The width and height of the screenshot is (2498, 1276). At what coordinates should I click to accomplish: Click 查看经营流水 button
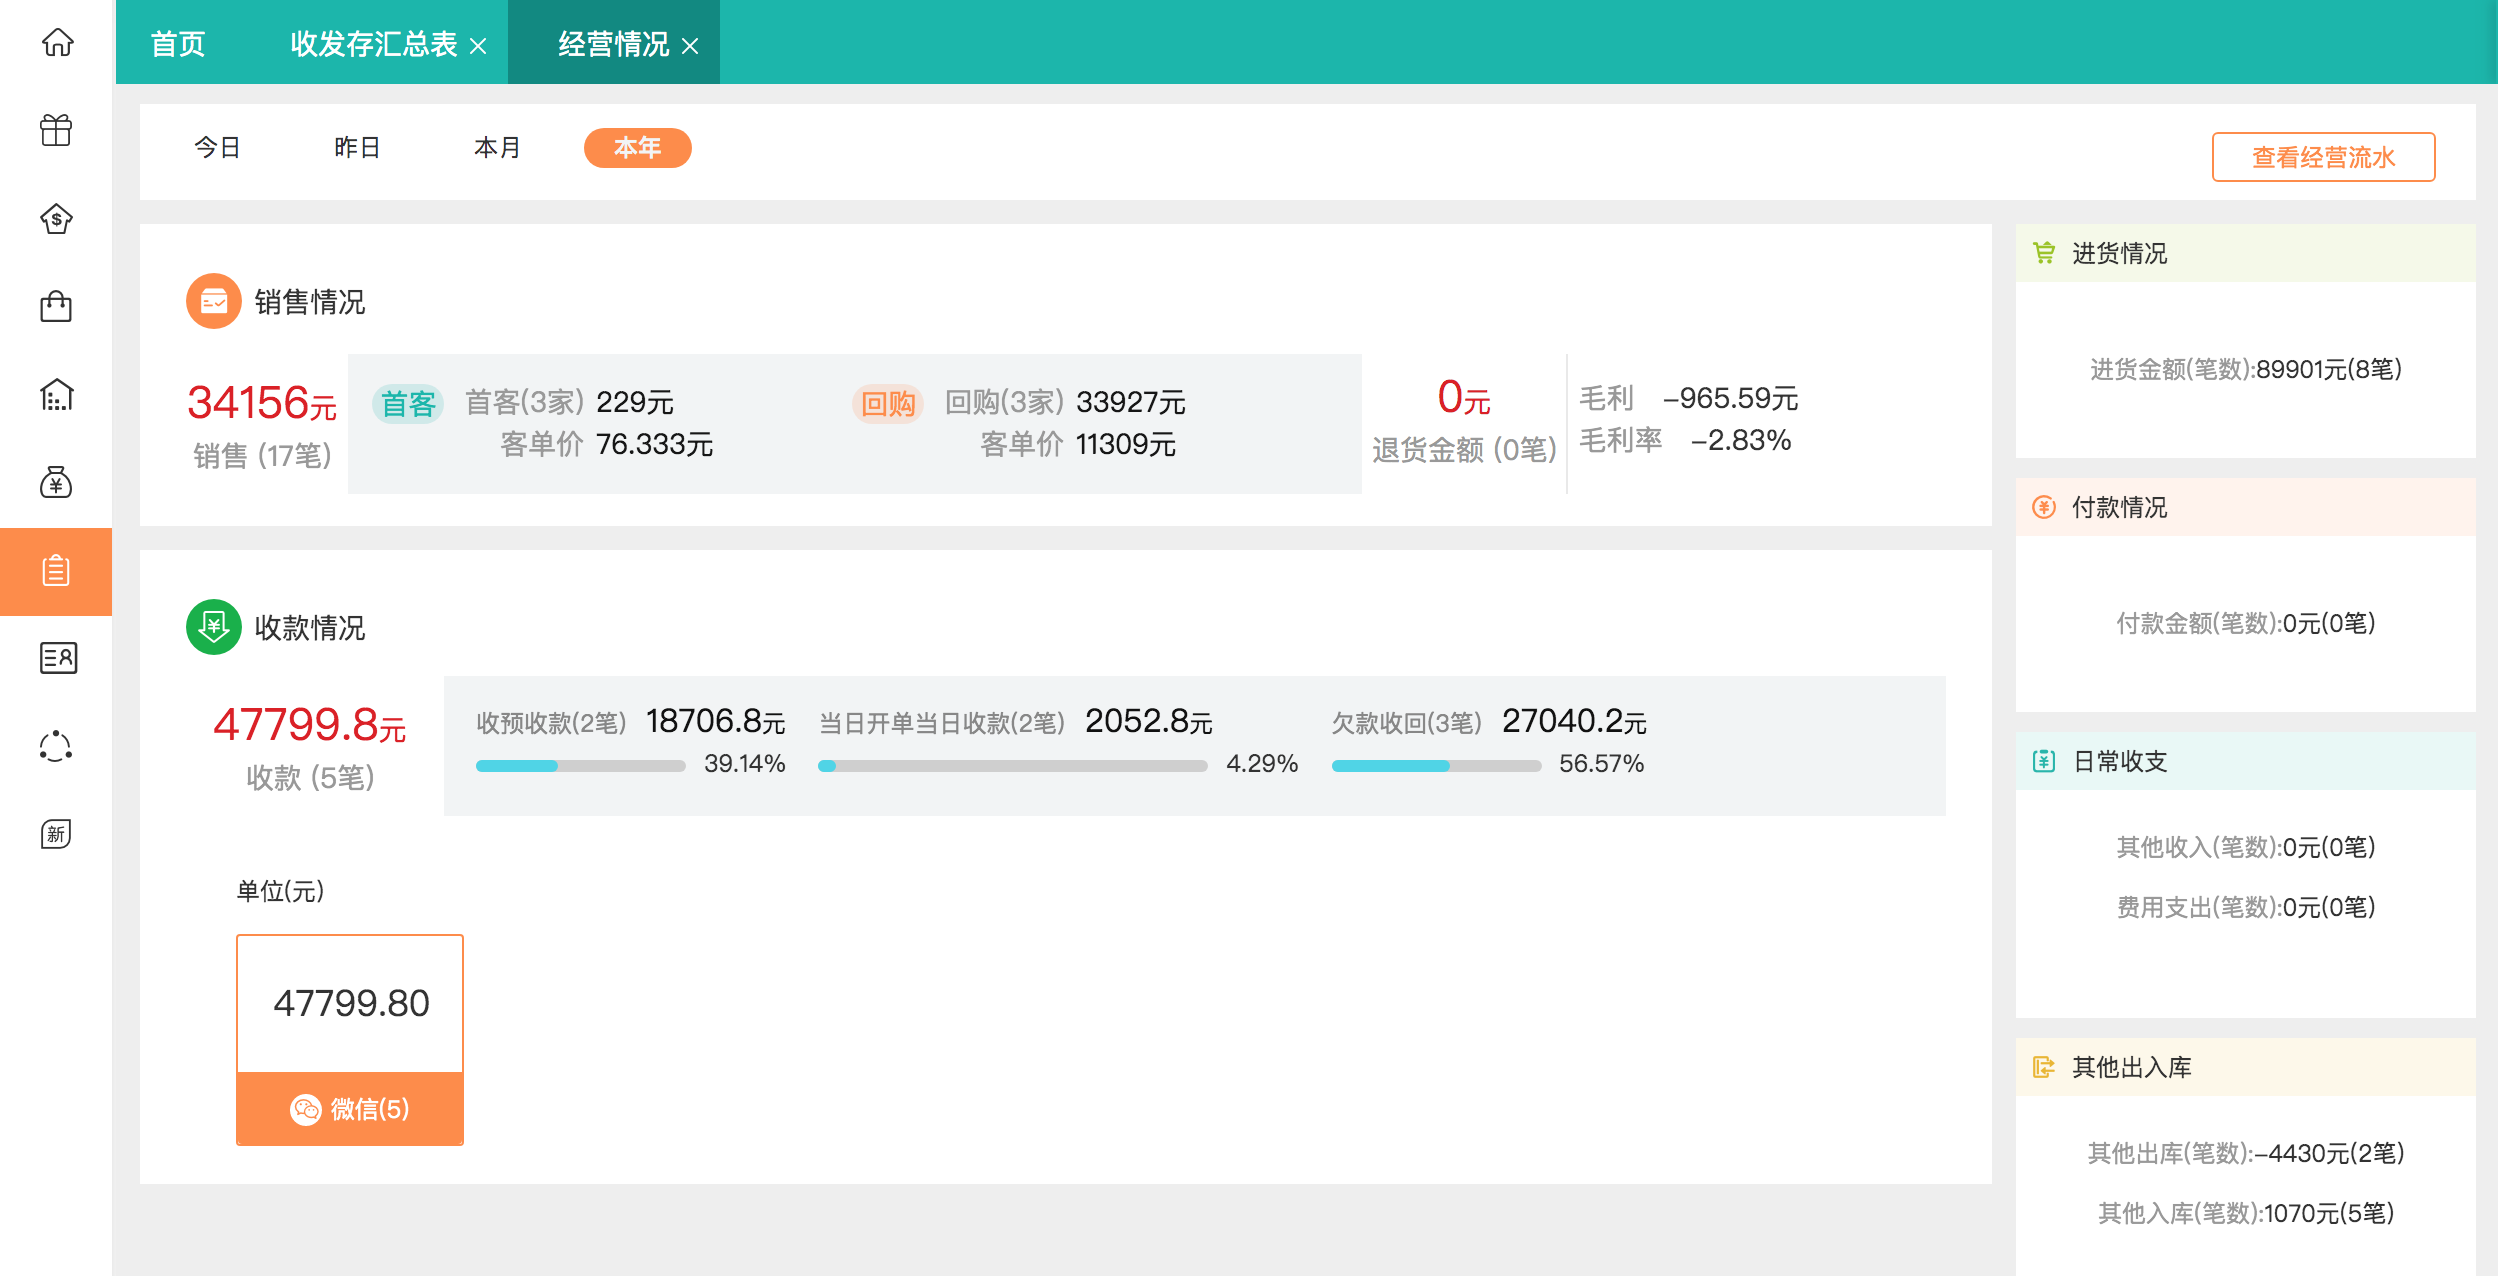click(2325, 155)
